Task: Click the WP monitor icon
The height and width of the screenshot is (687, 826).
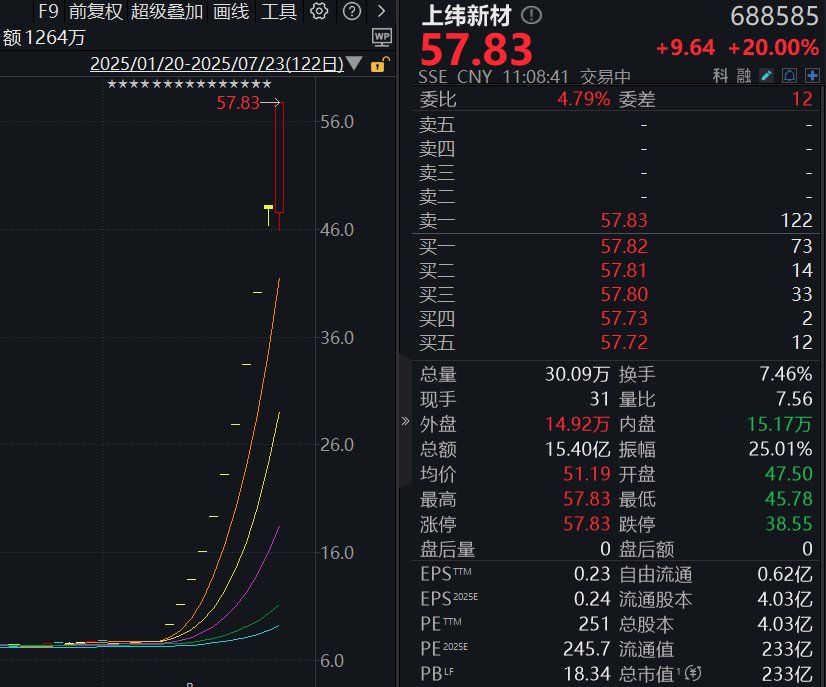Action: pos(381,37)
